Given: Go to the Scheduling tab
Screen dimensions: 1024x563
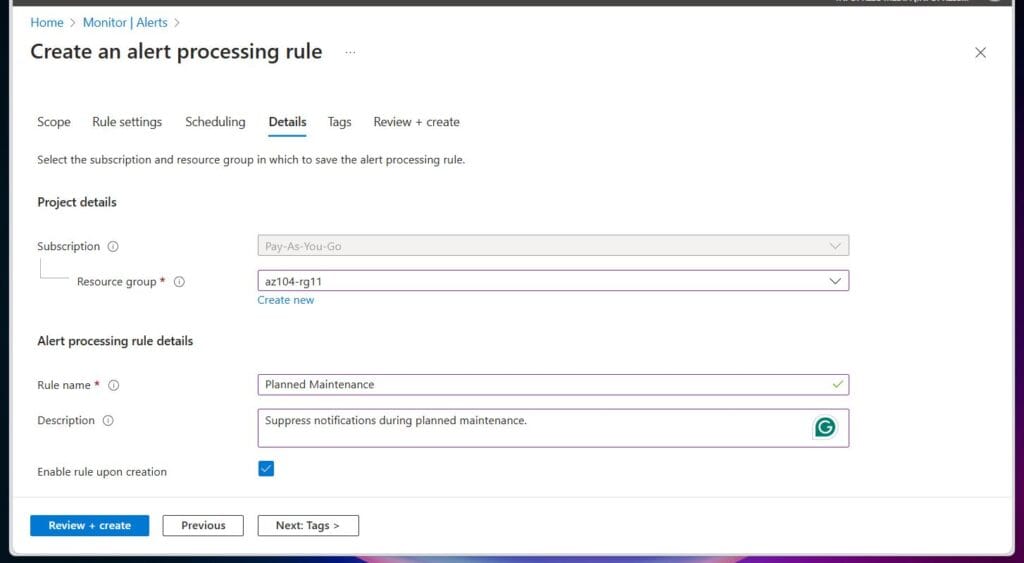Looking at the screenshot, I should pos(215,122).
